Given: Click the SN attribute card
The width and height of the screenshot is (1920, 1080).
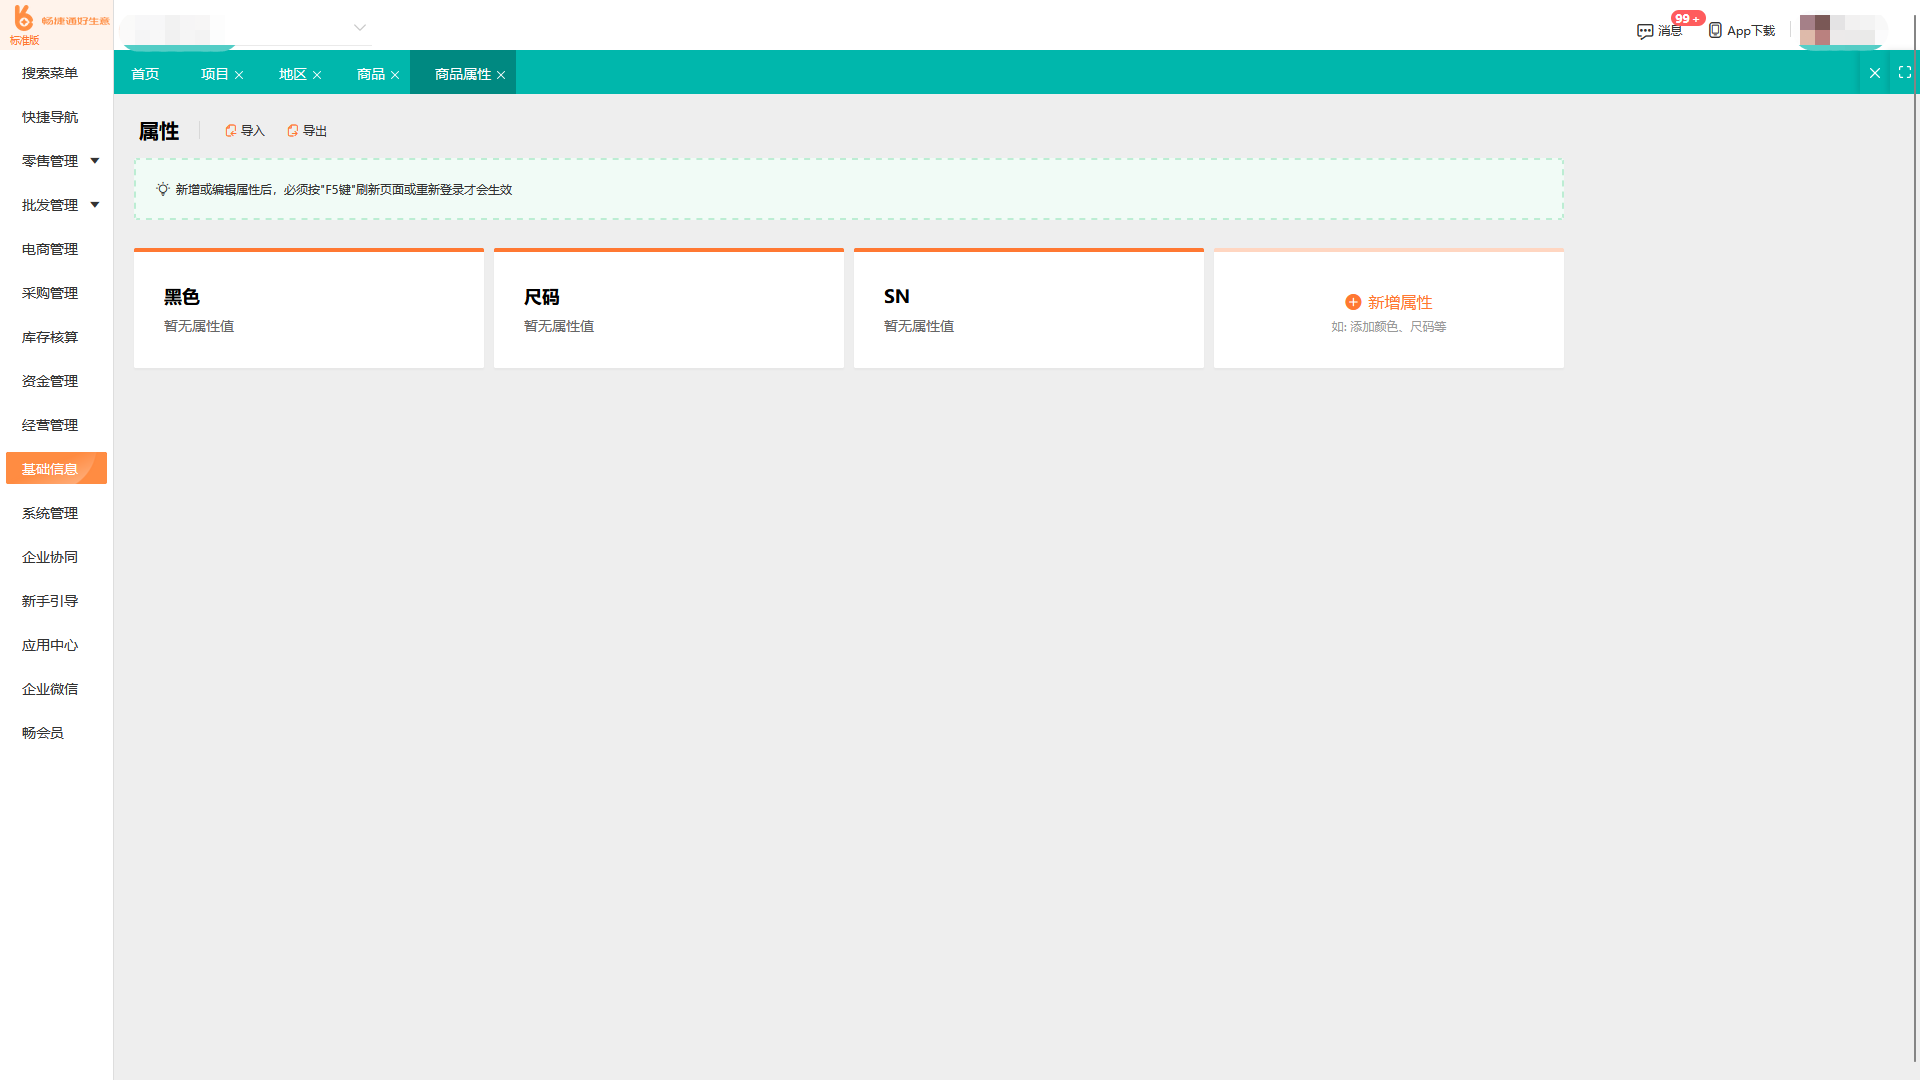Looking at the screenshot, I should pyautogui.click(x=1029, y=309).
